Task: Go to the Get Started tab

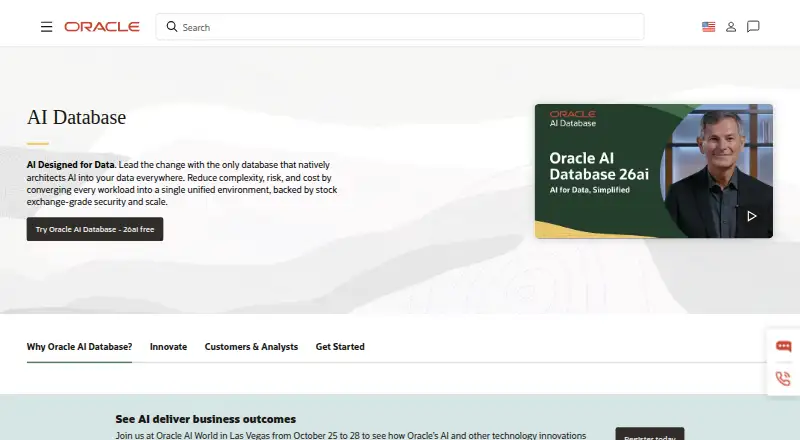Action: pos(340,347)
